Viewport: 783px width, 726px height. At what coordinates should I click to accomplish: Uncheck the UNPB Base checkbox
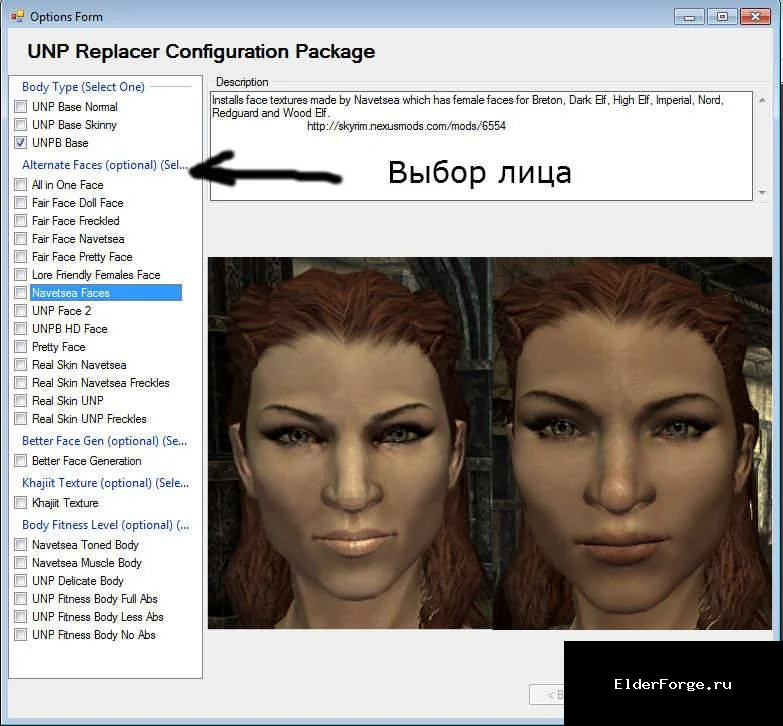(x=21, y=143)
